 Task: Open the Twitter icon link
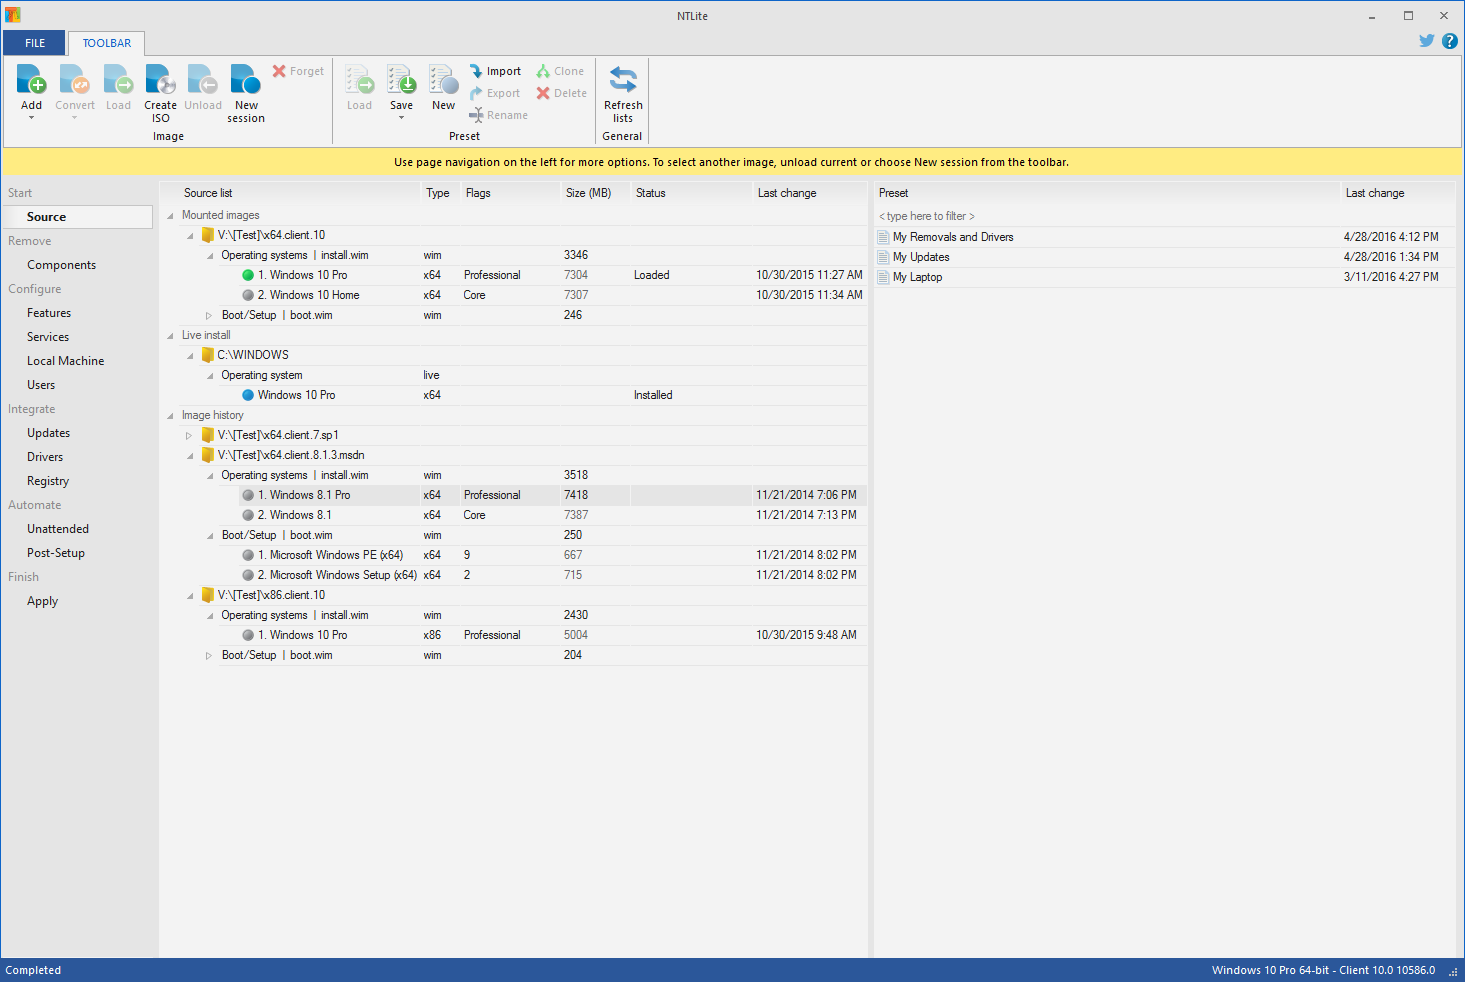tap(1426, 41)
